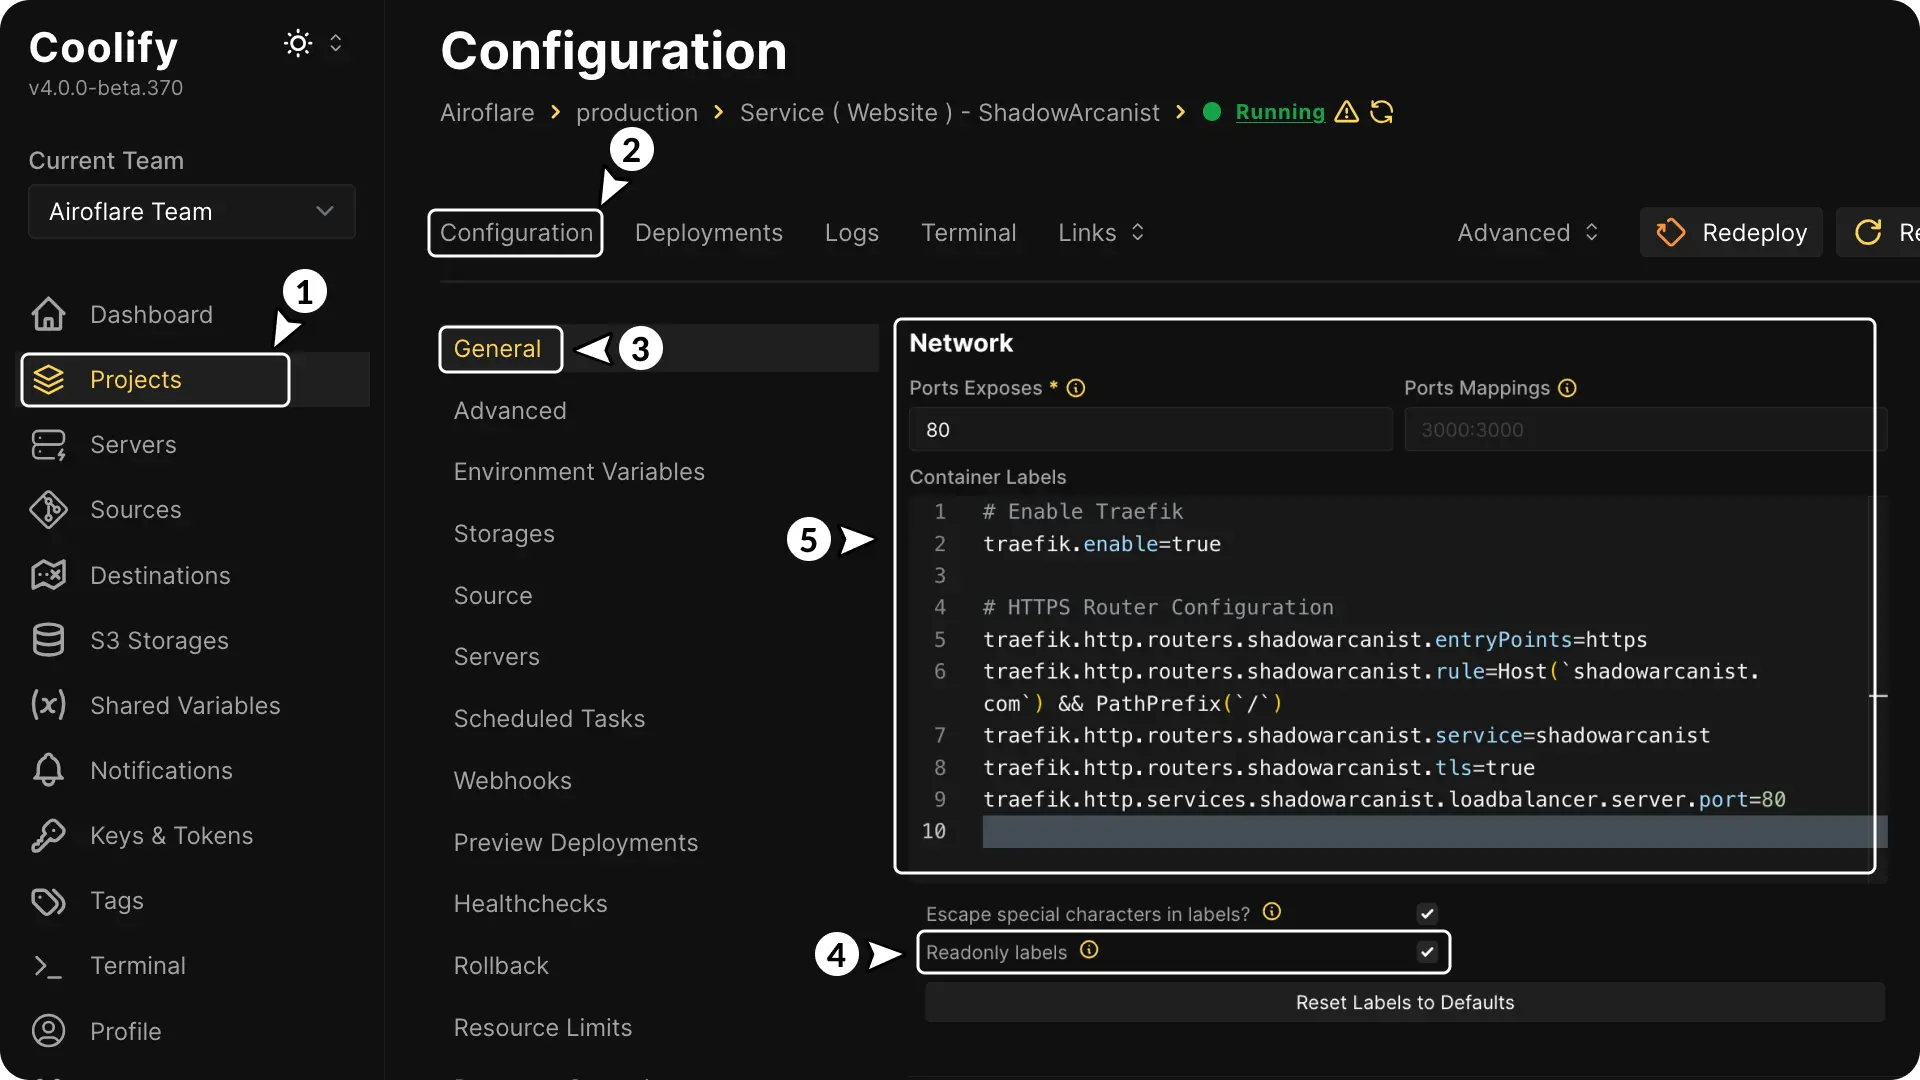Image resolution: width=1920 pixels, height=1080 pixels.
Task: Switch to the Deployments tab
Action: click(709, 232)
